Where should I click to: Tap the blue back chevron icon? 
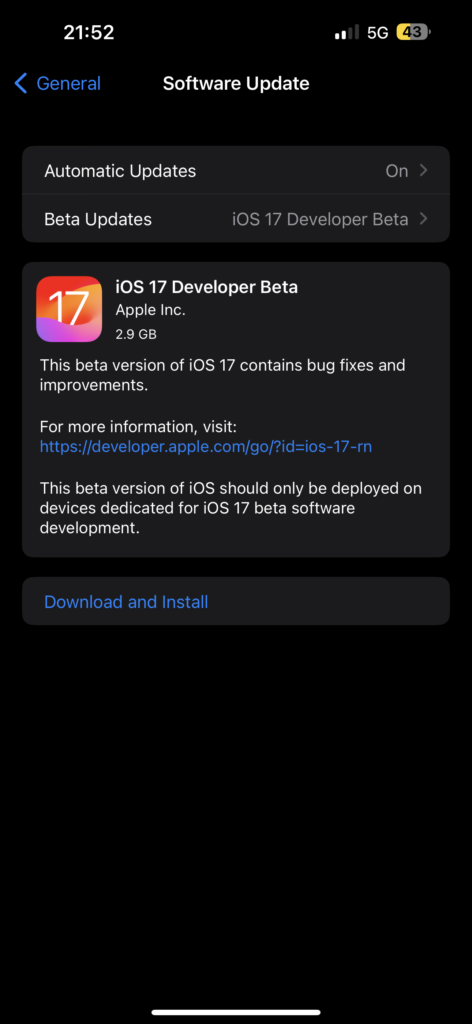[21, 84]
